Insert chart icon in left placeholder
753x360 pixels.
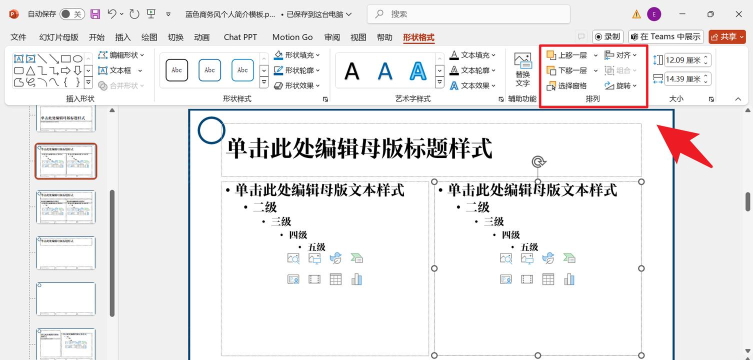tap(356, 279)
